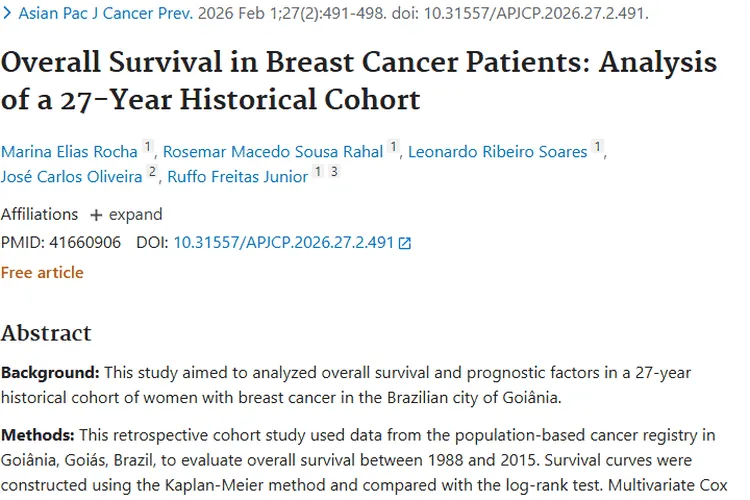Image resolution: width=750 pixels, height=500 pixels.
Task: Click the chevron before the journal name
Action: (7, 13)
